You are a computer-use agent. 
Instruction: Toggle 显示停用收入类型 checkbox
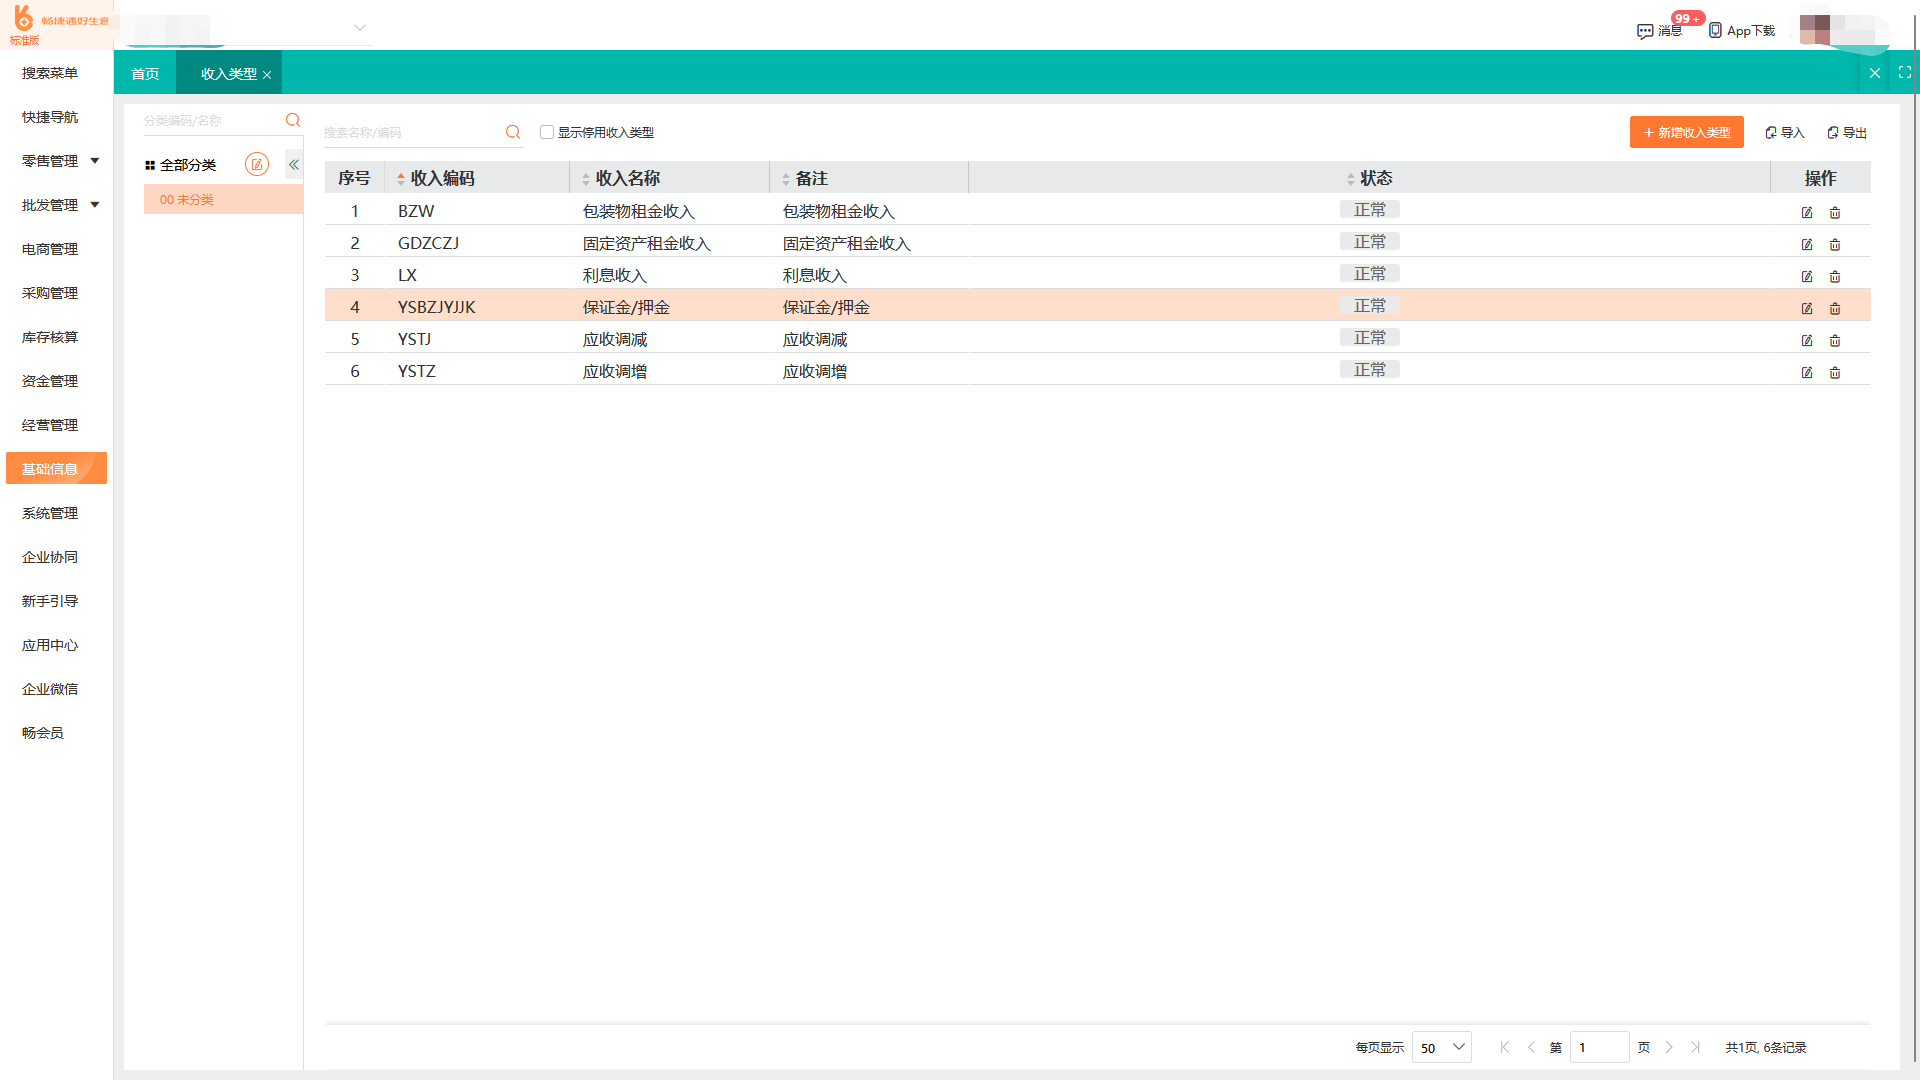click(546, 132)
